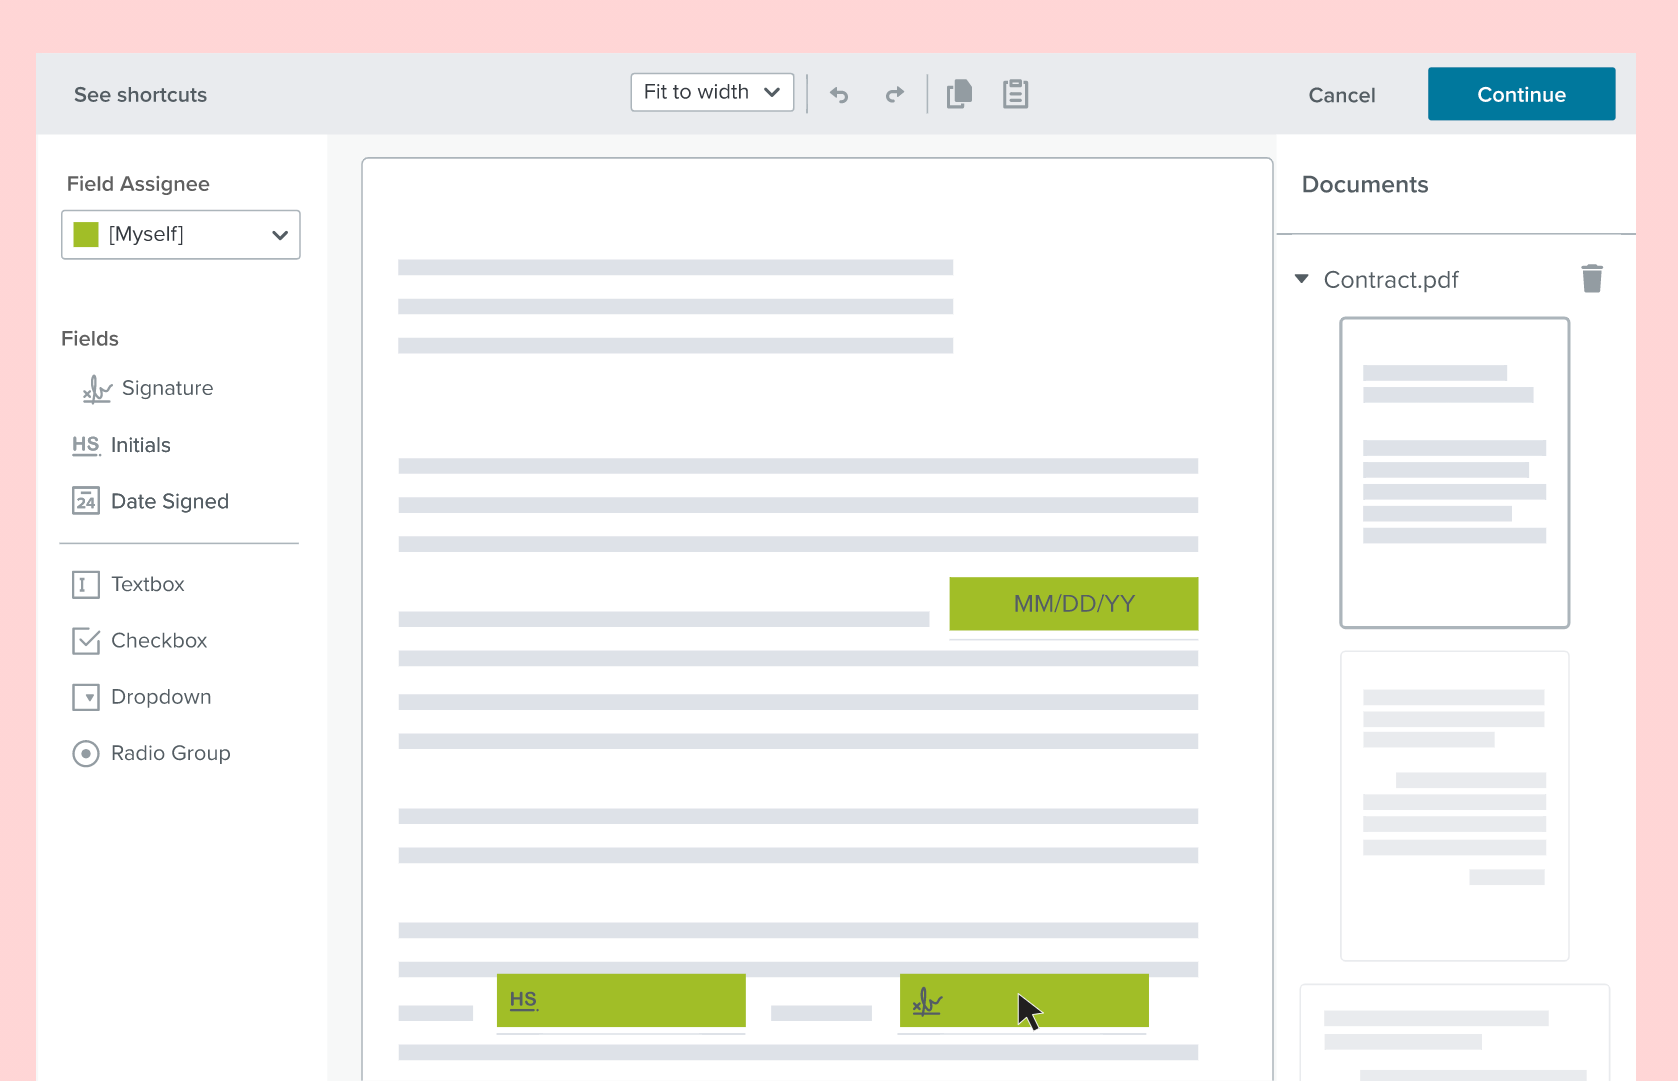Open the second page thumbnail
Viewport: 1678px width, 1081px height.
point(1454,805)
